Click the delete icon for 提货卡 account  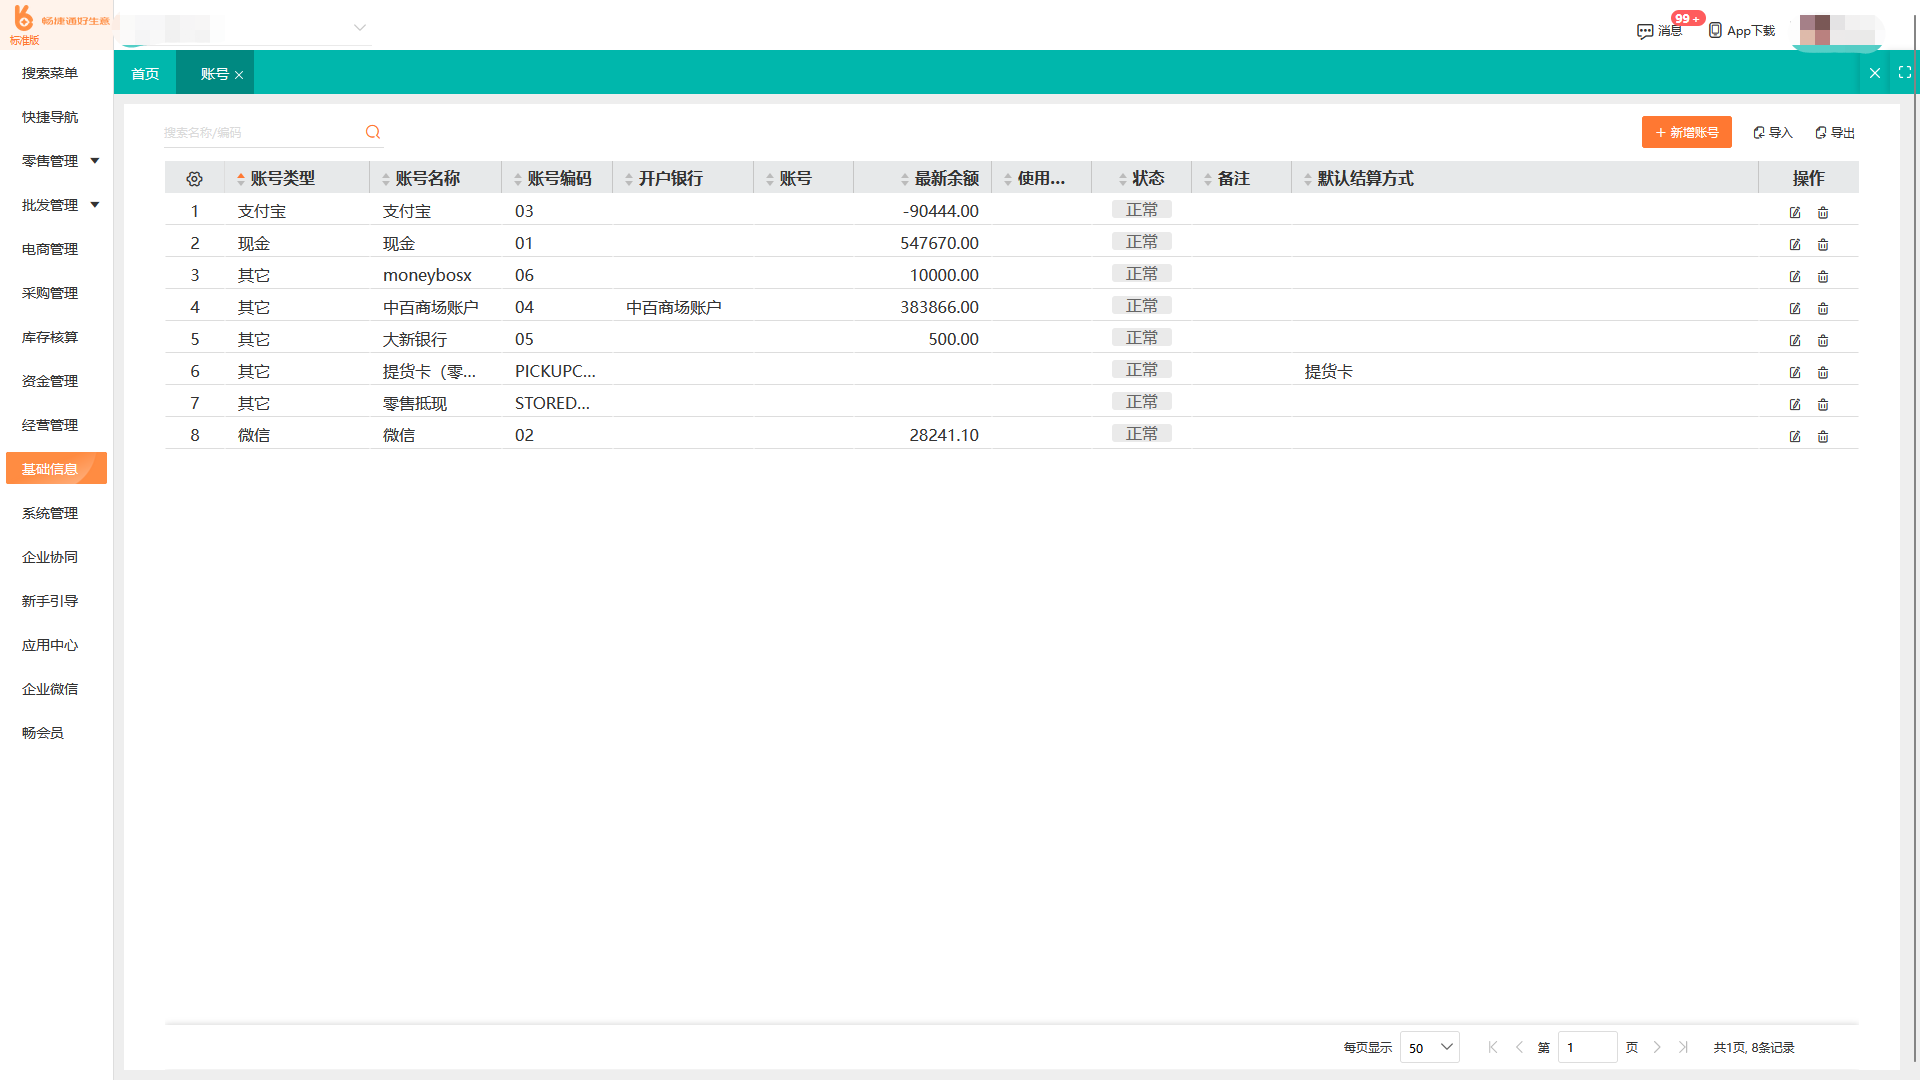(x=1824, y=371)
